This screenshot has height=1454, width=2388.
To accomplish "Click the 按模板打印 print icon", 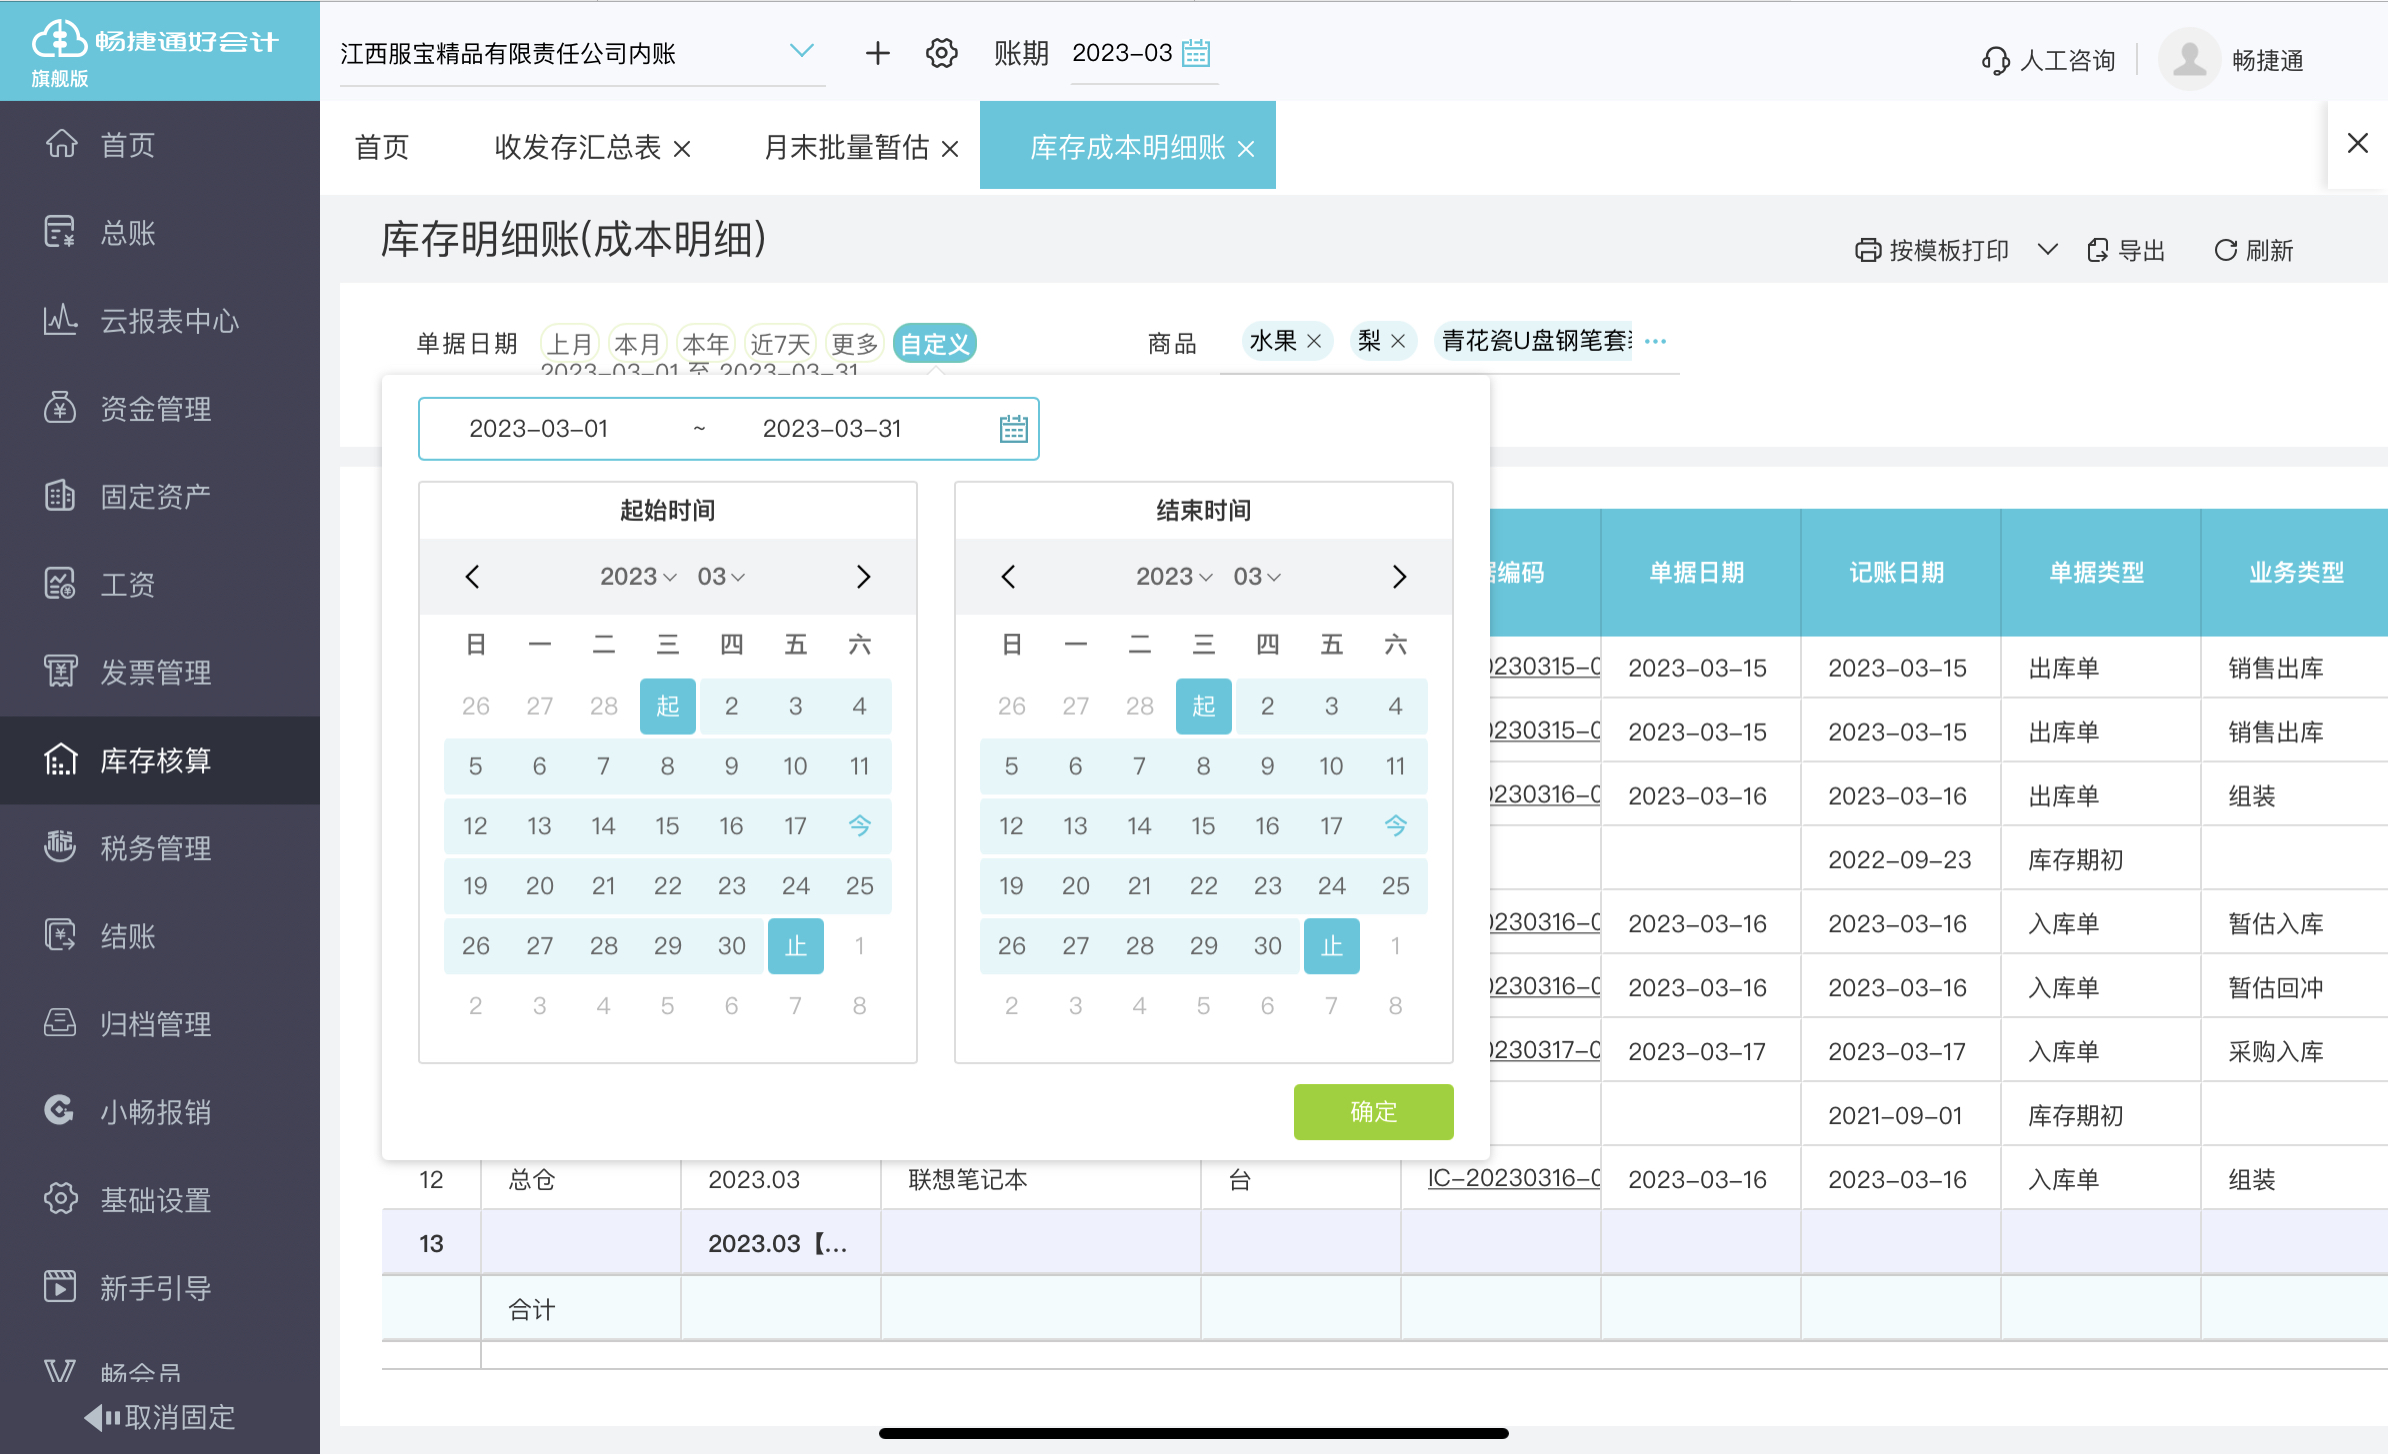I will pyautogui.click(x=1864, y=253).
